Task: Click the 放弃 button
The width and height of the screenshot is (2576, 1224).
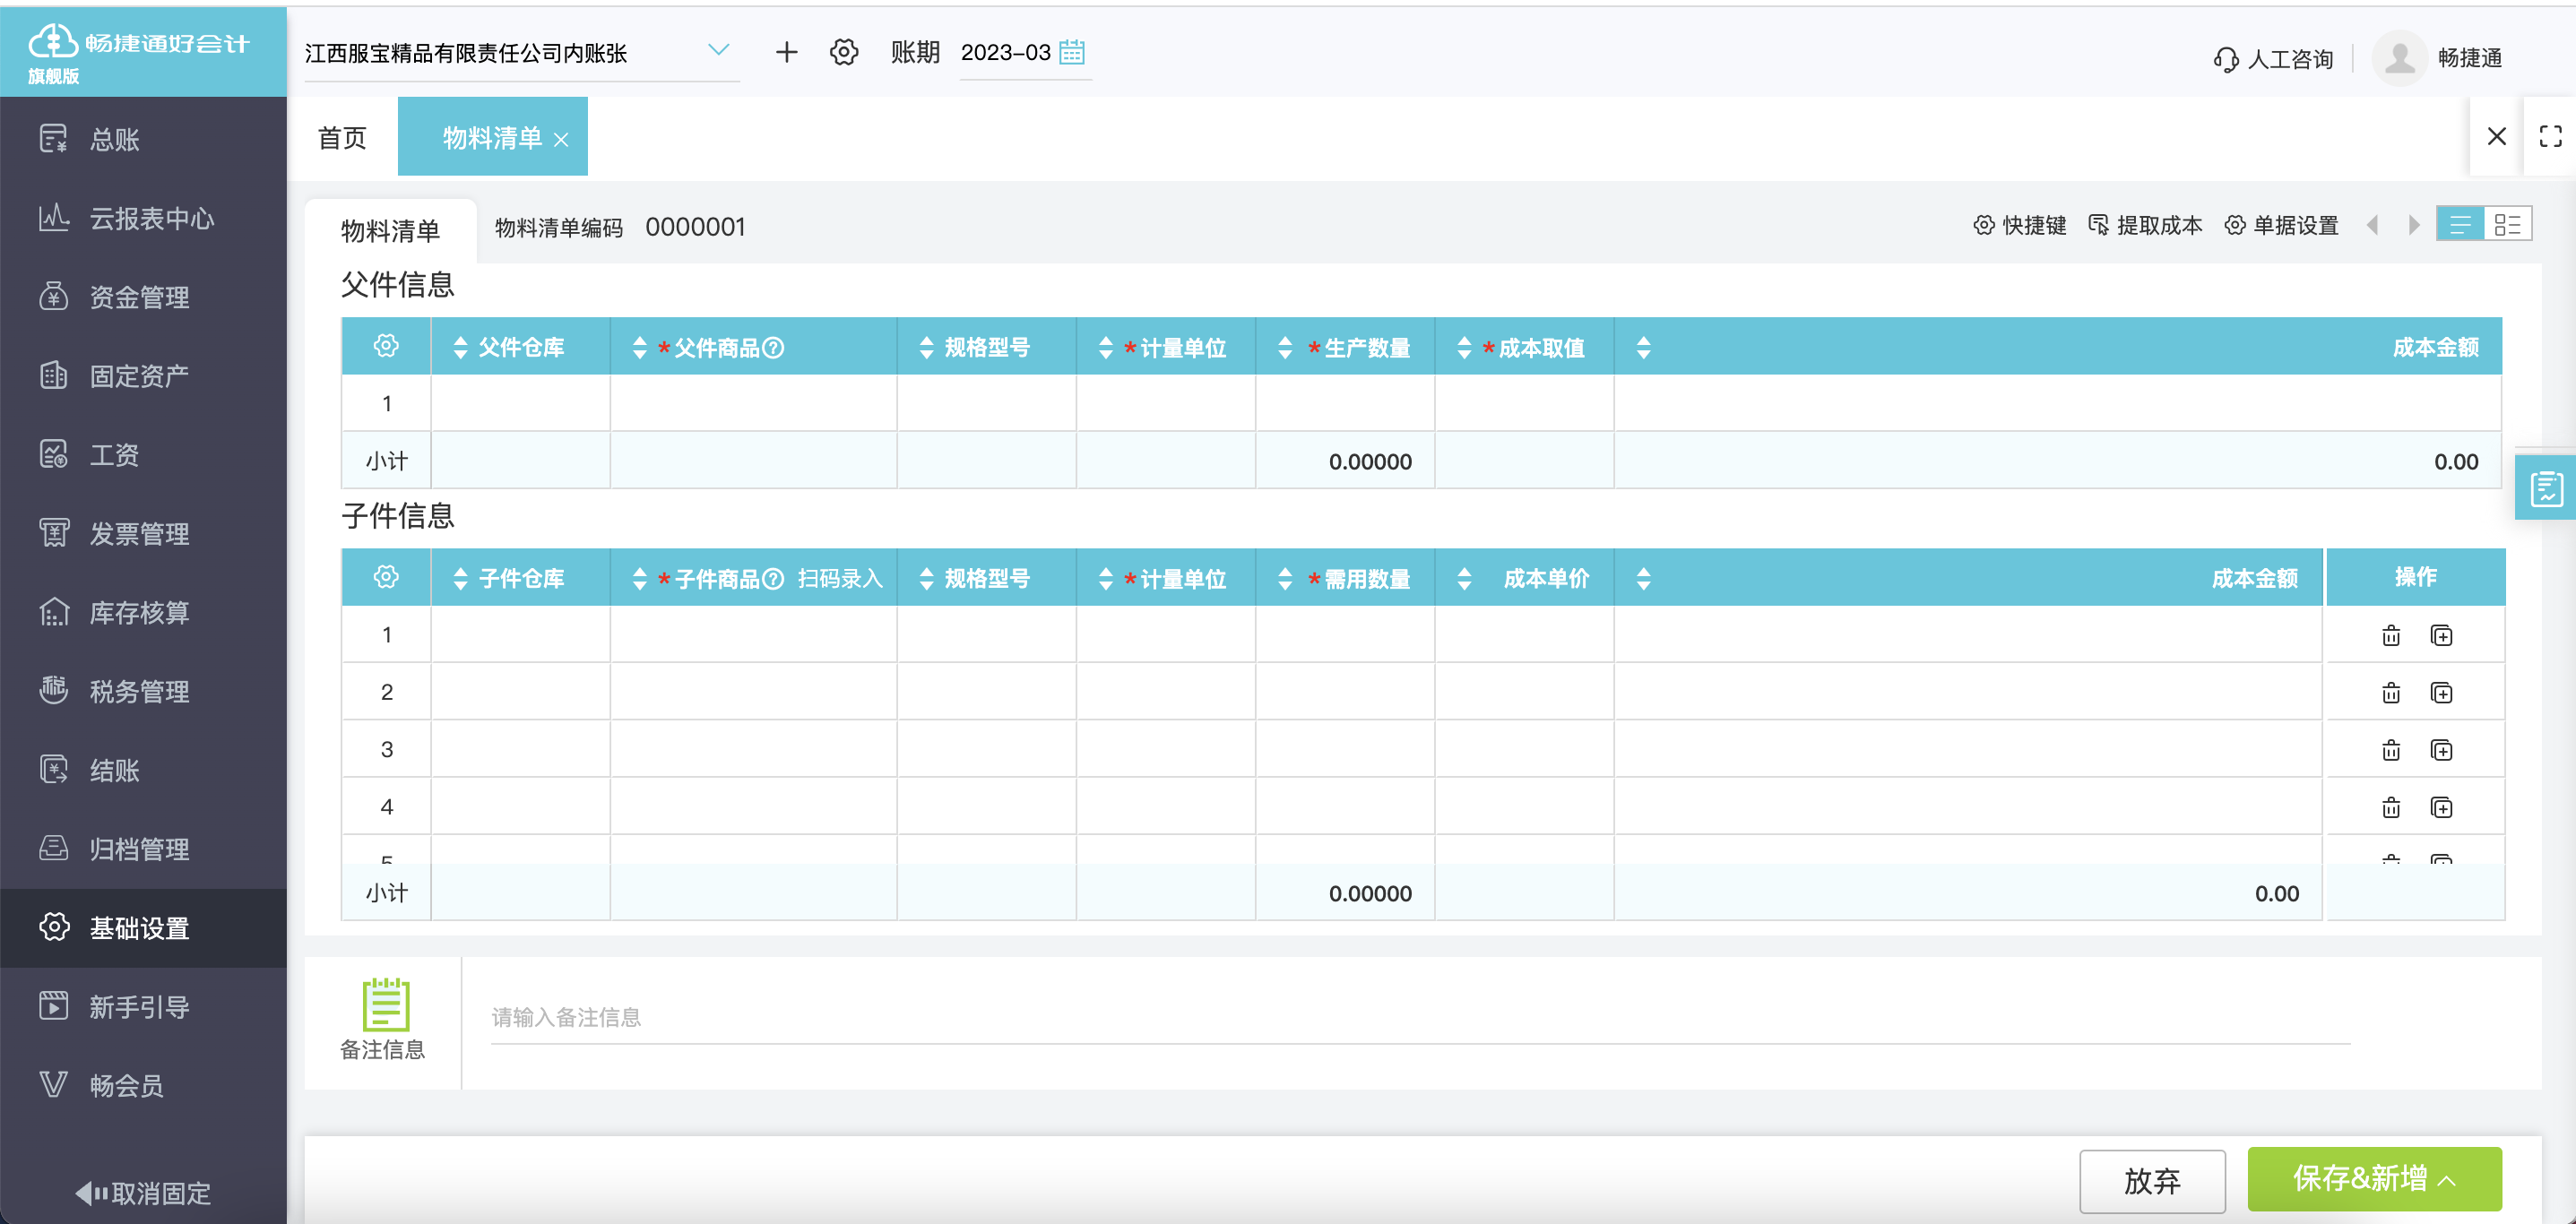Action: [x=2154, y=1178]
